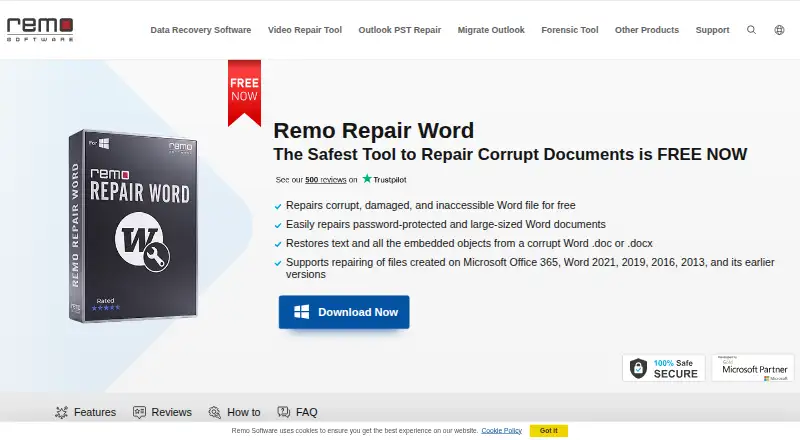Viewport: 800px width, 440px height.
Task: Open Video Repair Tool menu
Action: tap(305, 30)
